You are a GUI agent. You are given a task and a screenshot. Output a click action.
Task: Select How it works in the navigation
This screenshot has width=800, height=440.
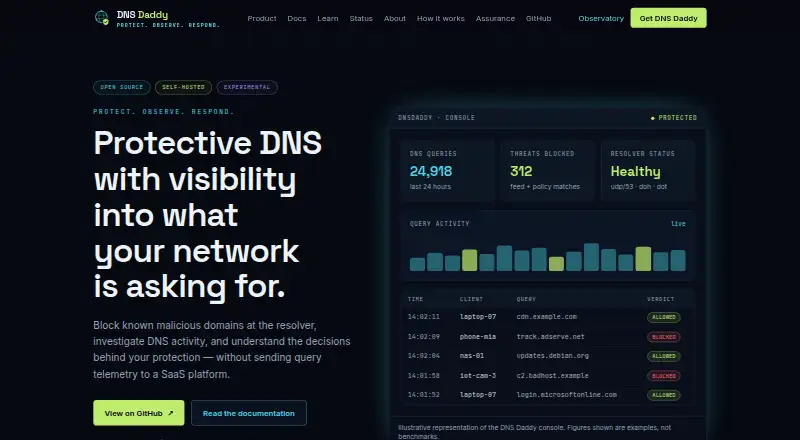(x=440, y=18)
